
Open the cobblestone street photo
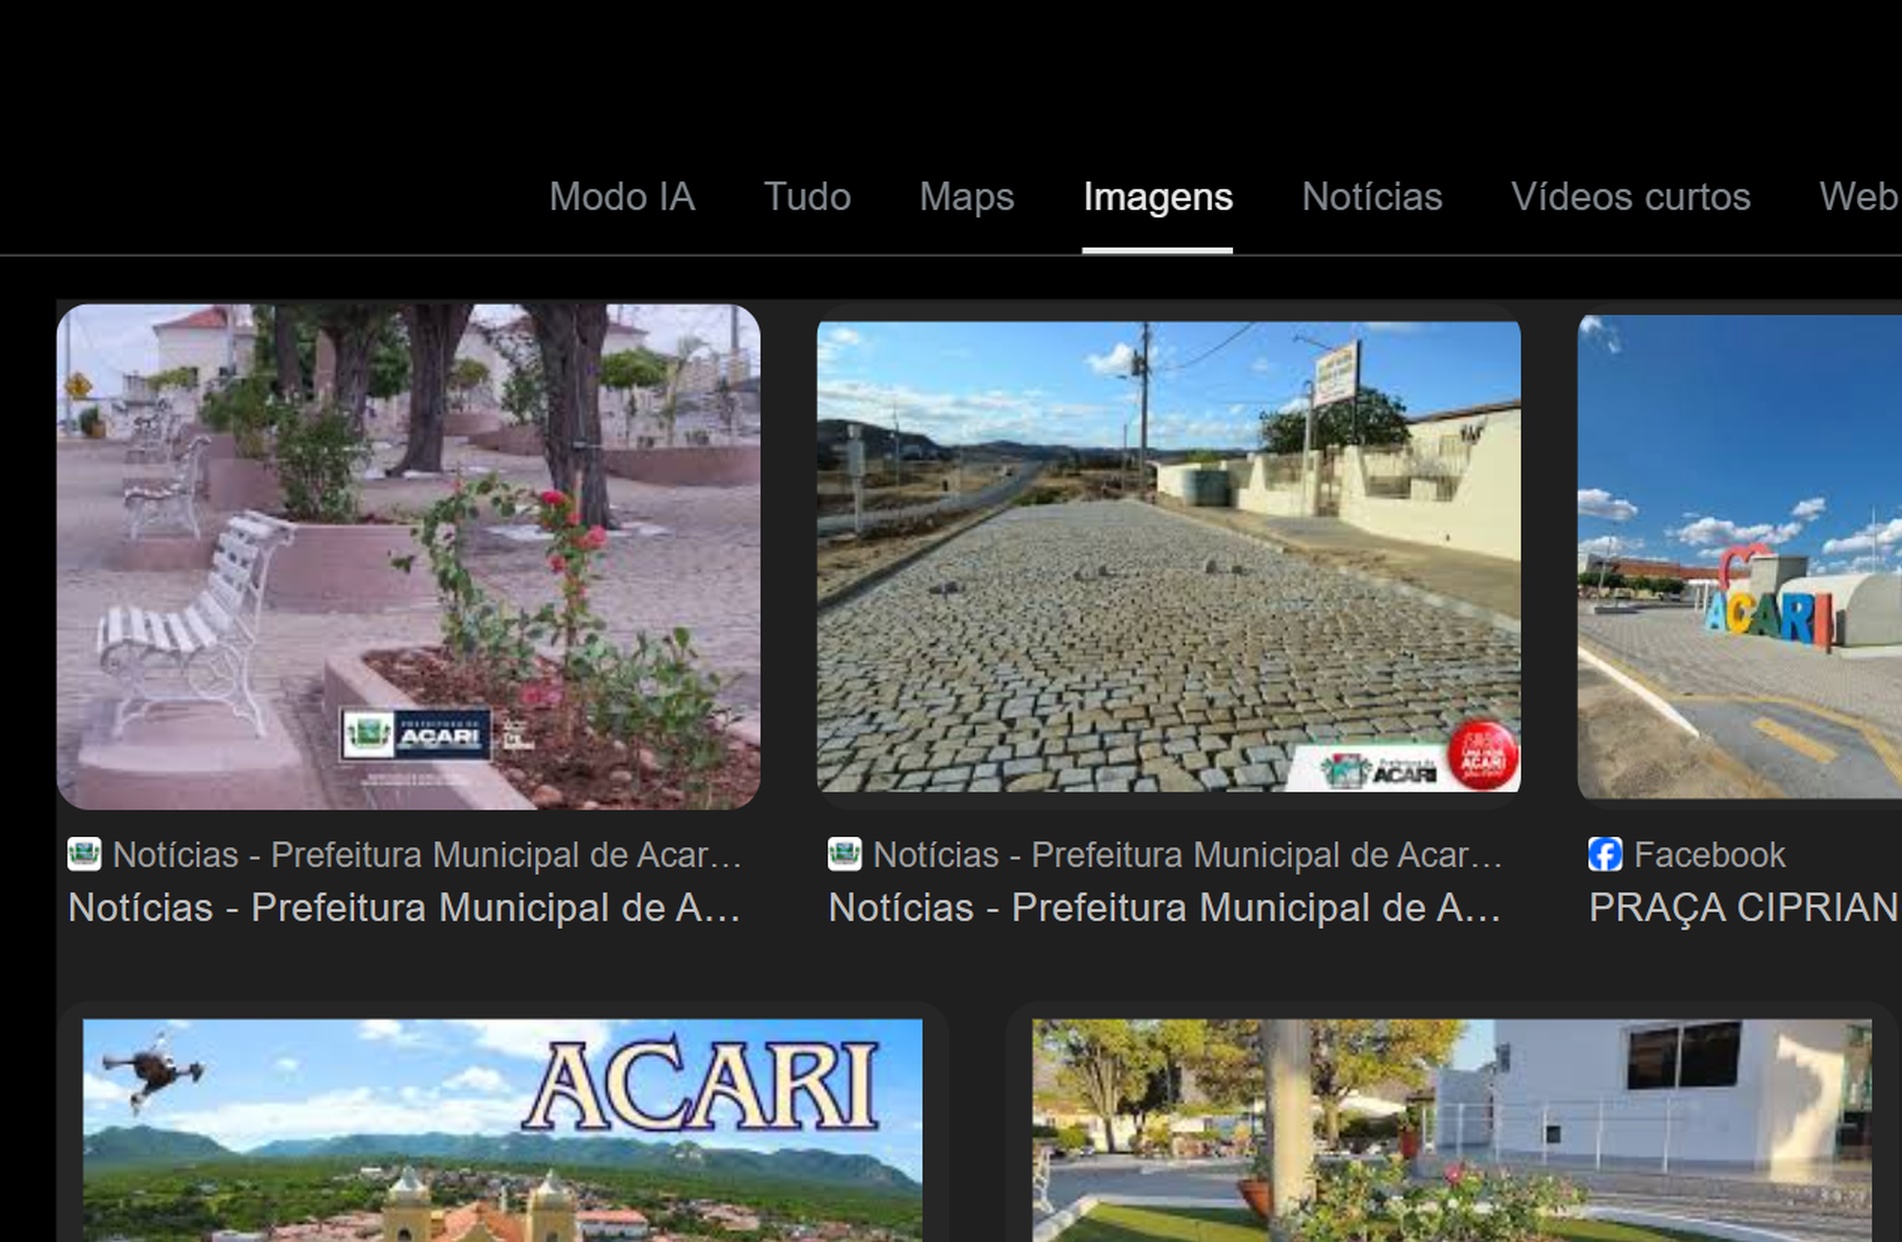coord(1168,556)
